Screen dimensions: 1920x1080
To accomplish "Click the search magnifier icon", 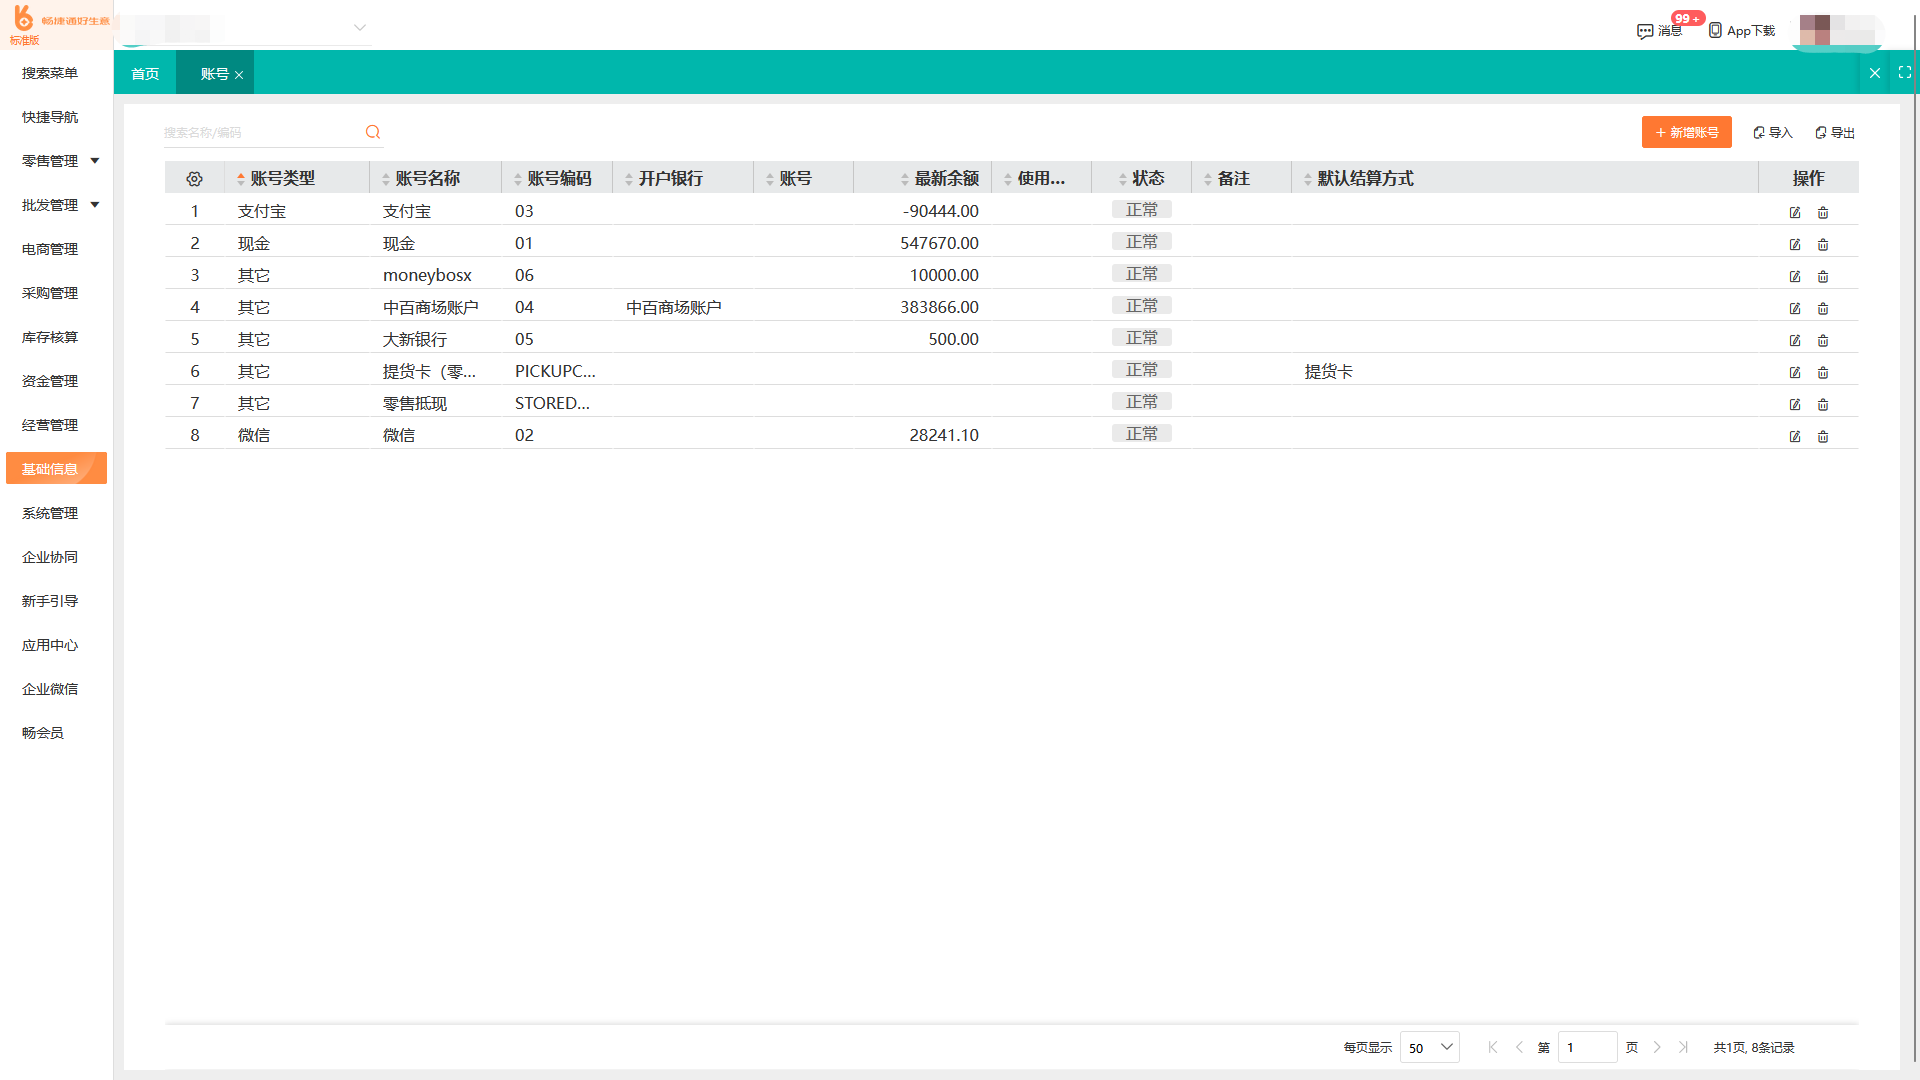I will 373,131.
